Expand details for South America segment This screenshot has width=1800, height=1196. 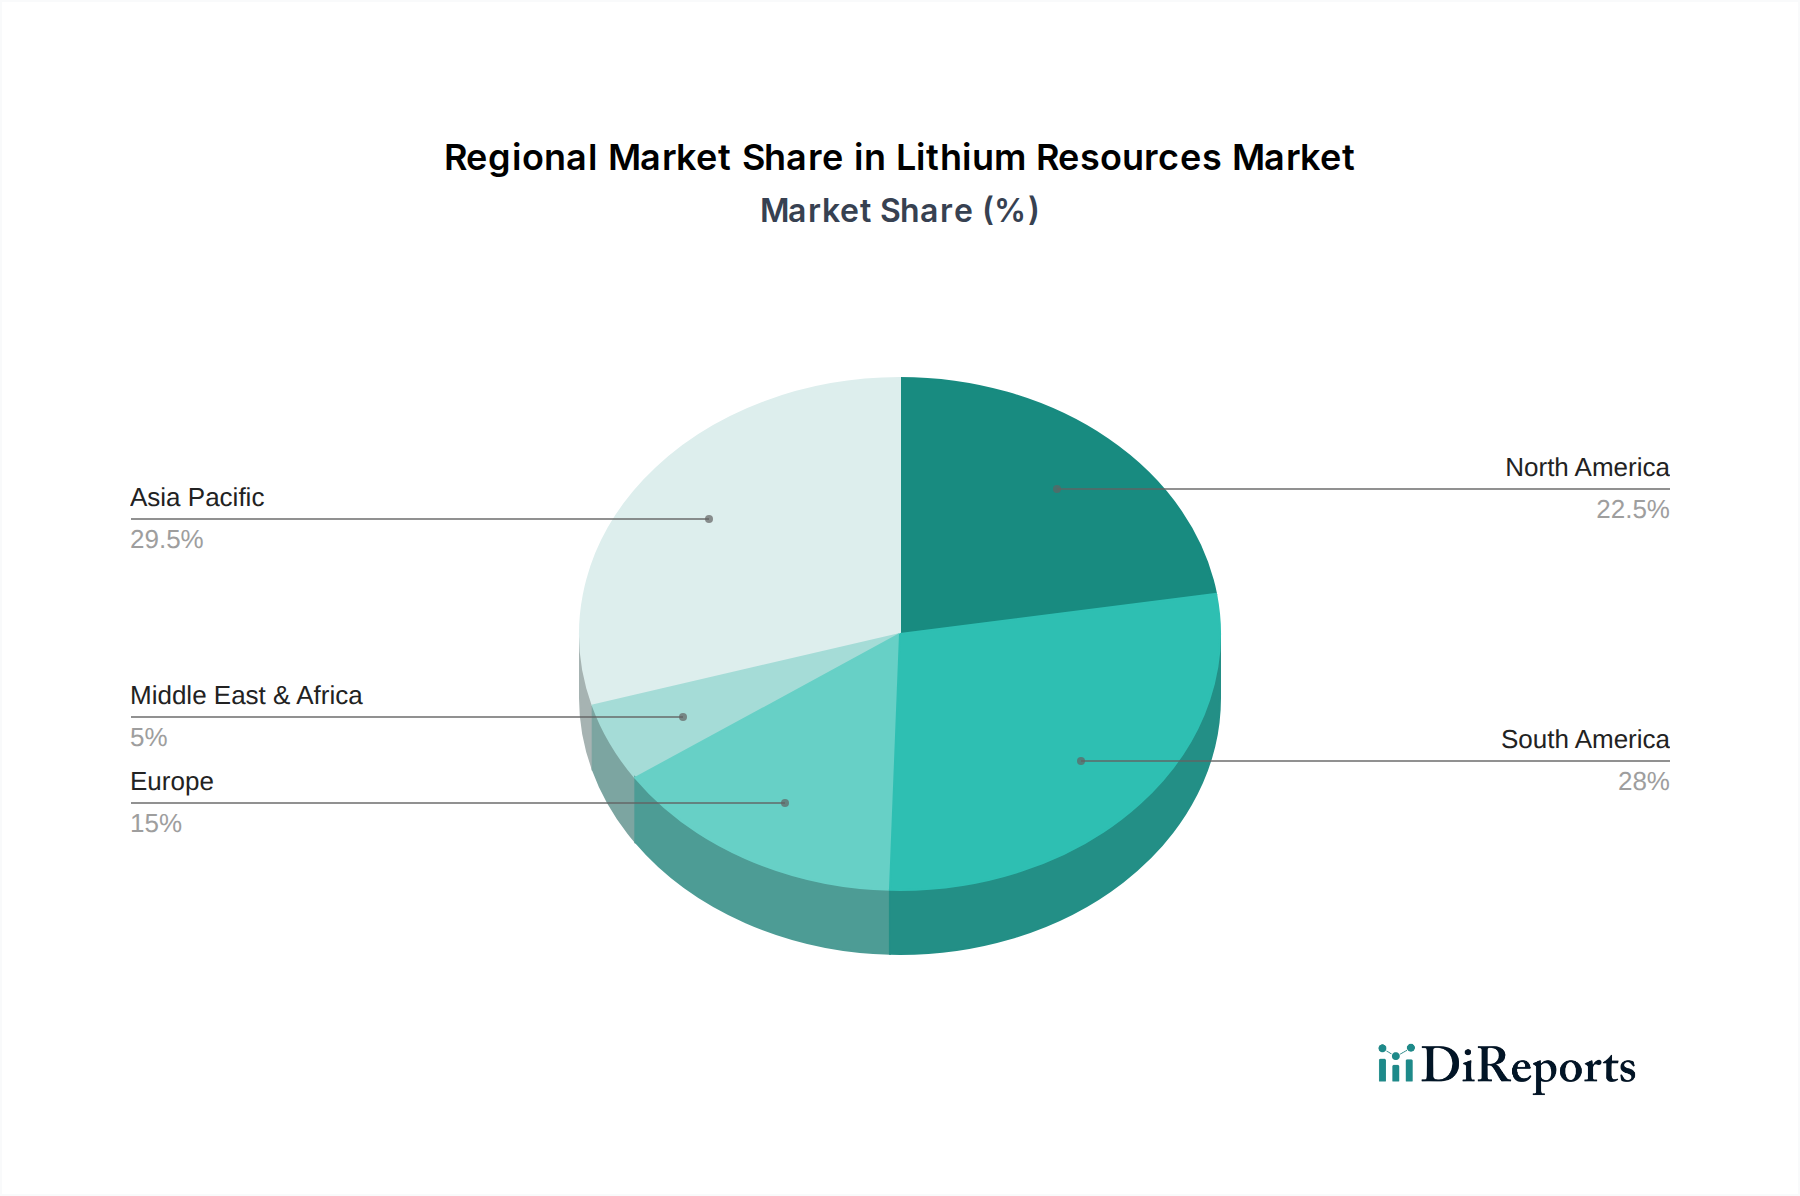[1584, 740]
